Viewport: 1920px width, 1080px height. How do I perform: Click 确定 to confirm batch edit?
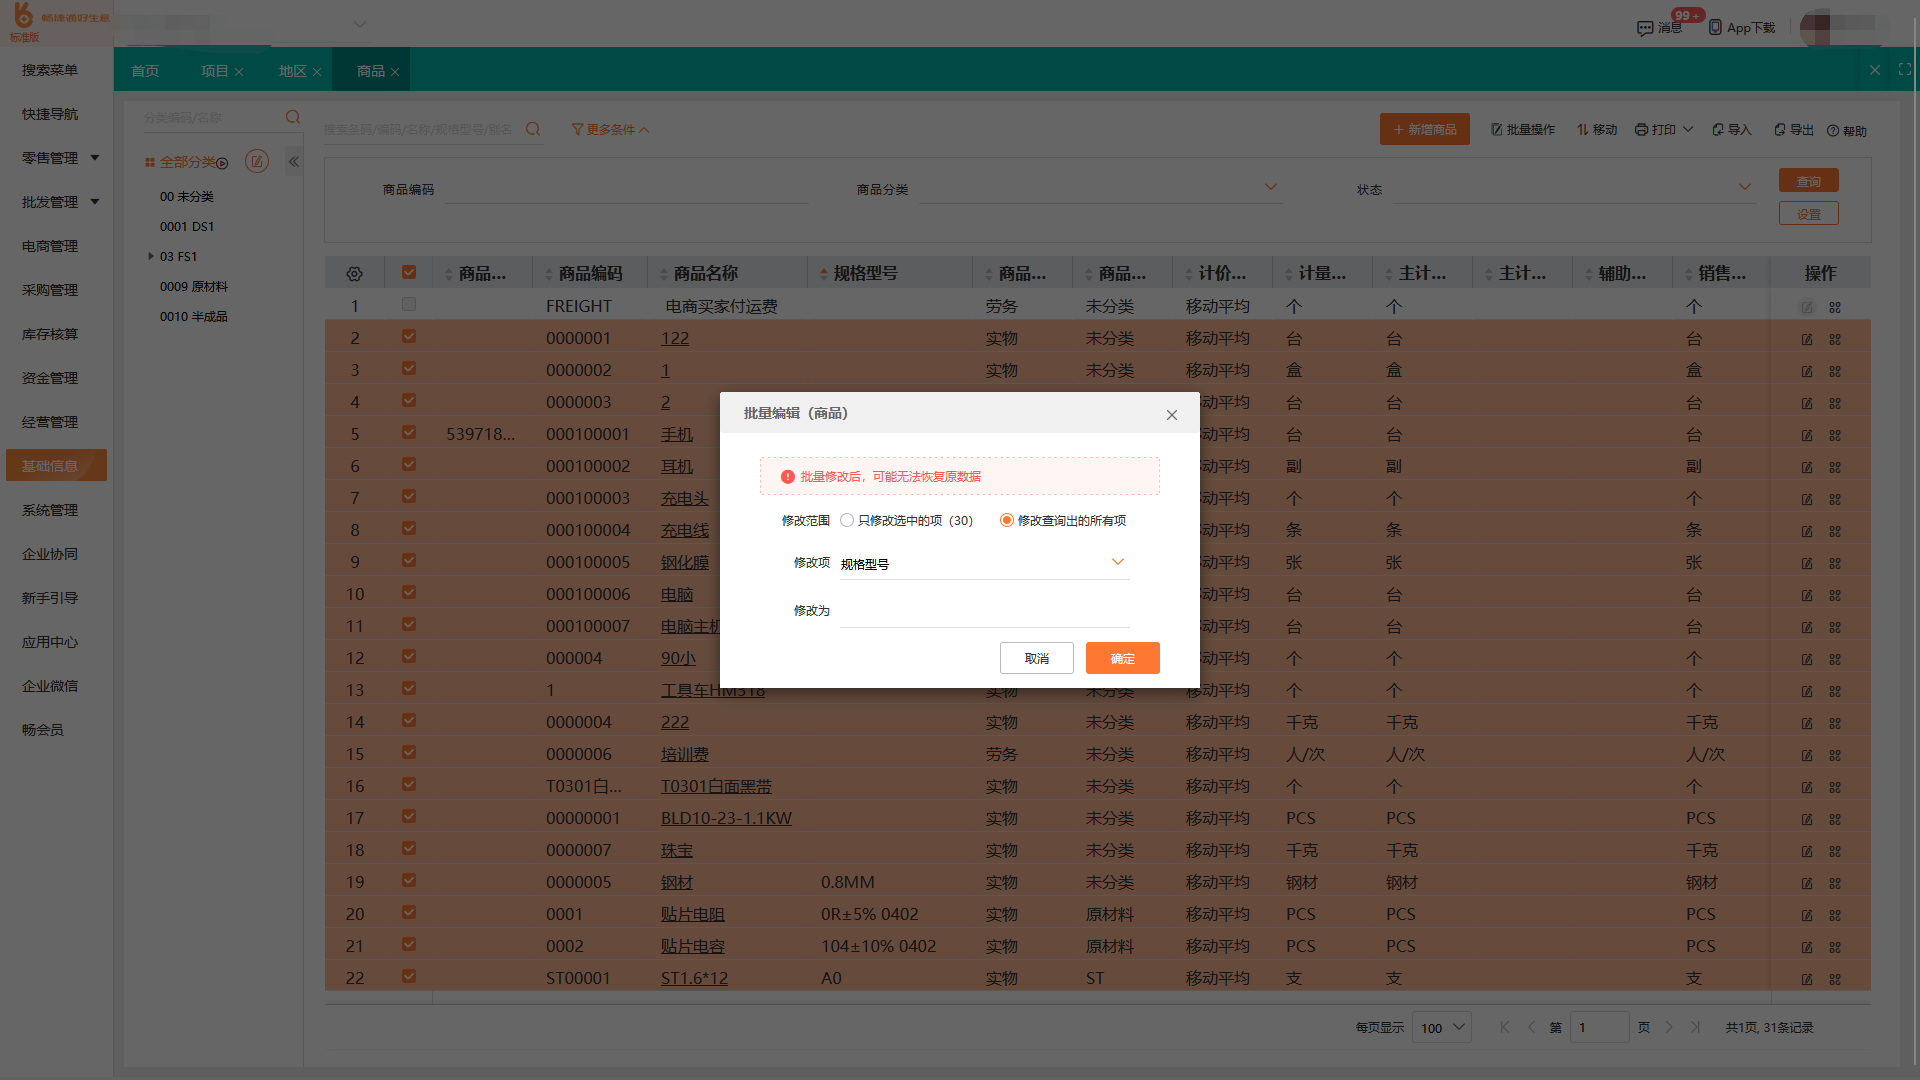[x=1122, y=658]
